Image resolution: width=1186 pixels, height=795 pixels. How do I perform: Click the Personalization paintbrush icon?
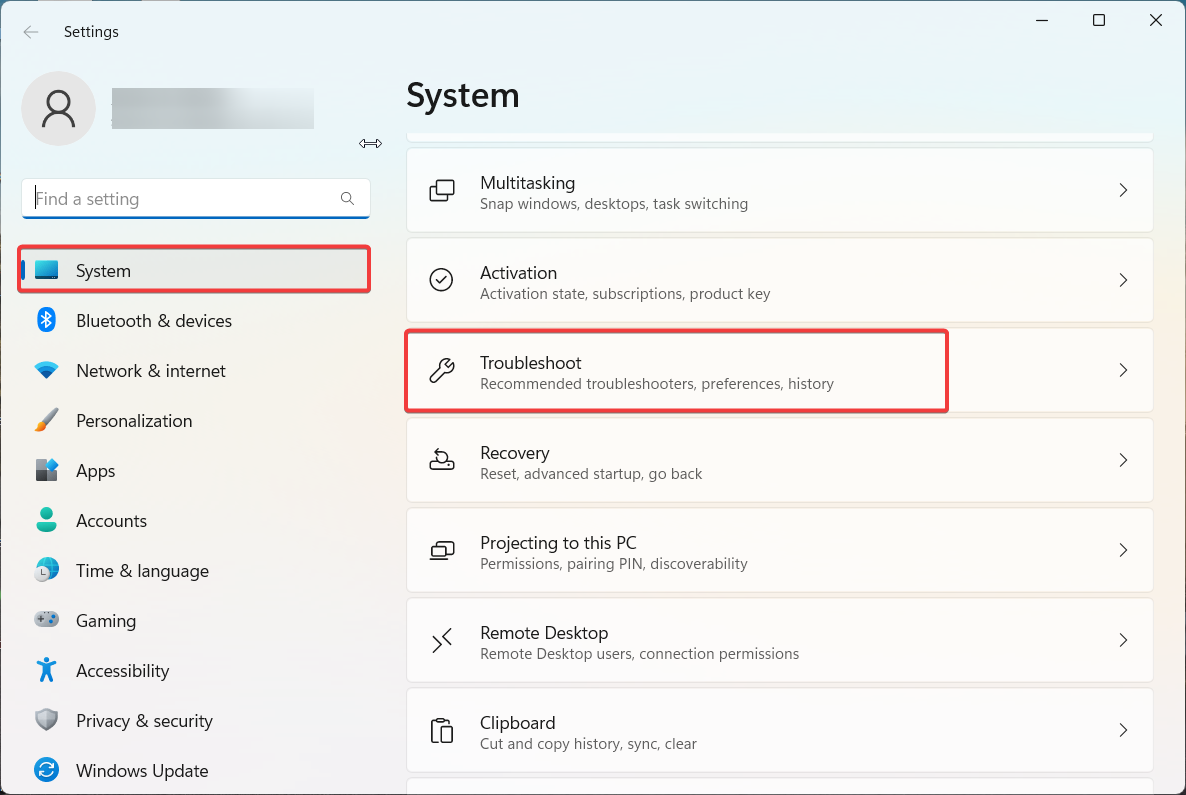(x=46, y=420)
